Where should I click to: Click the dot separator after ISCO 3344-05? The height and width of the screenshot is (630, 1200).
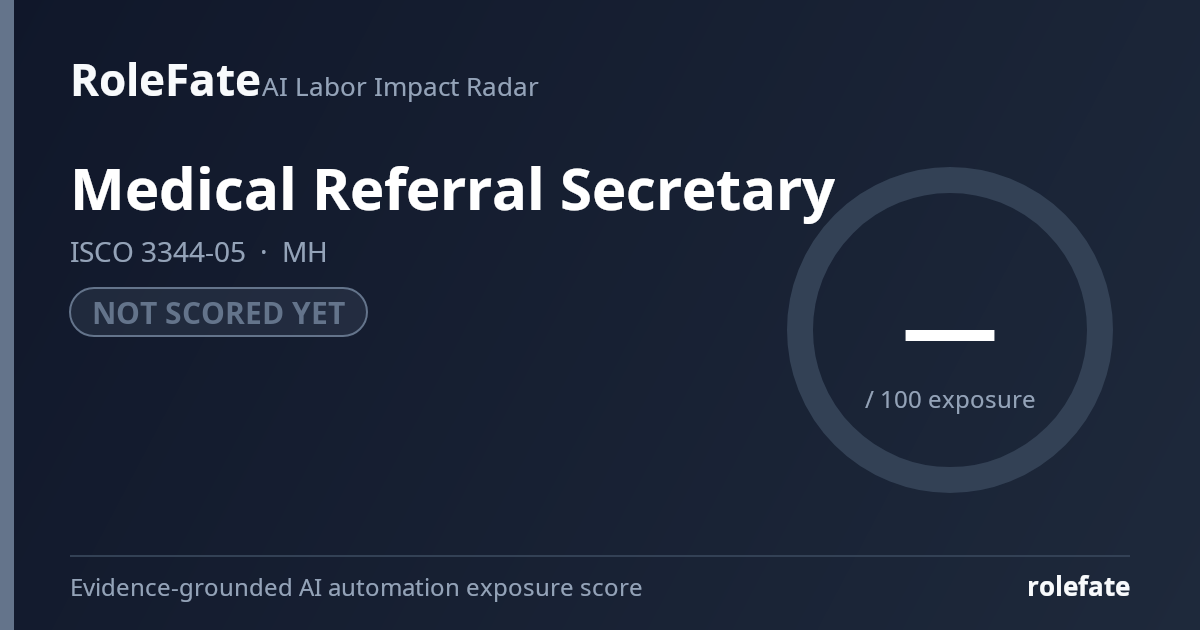(x=264, y=253)
